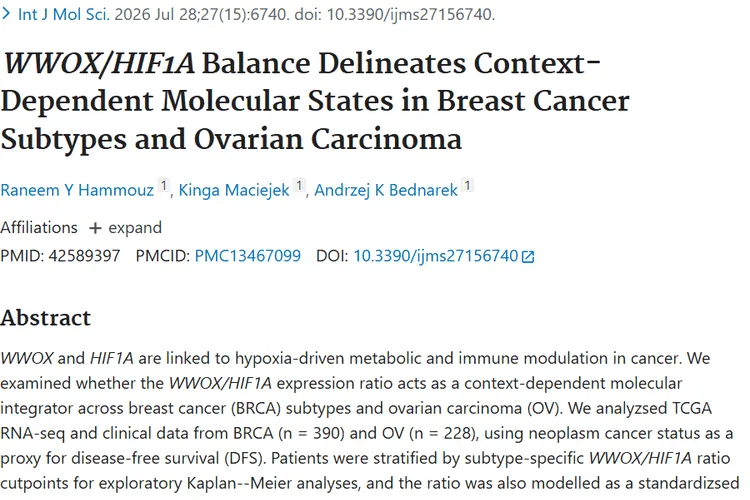Expand the Affiliations section

pos(125,228)
